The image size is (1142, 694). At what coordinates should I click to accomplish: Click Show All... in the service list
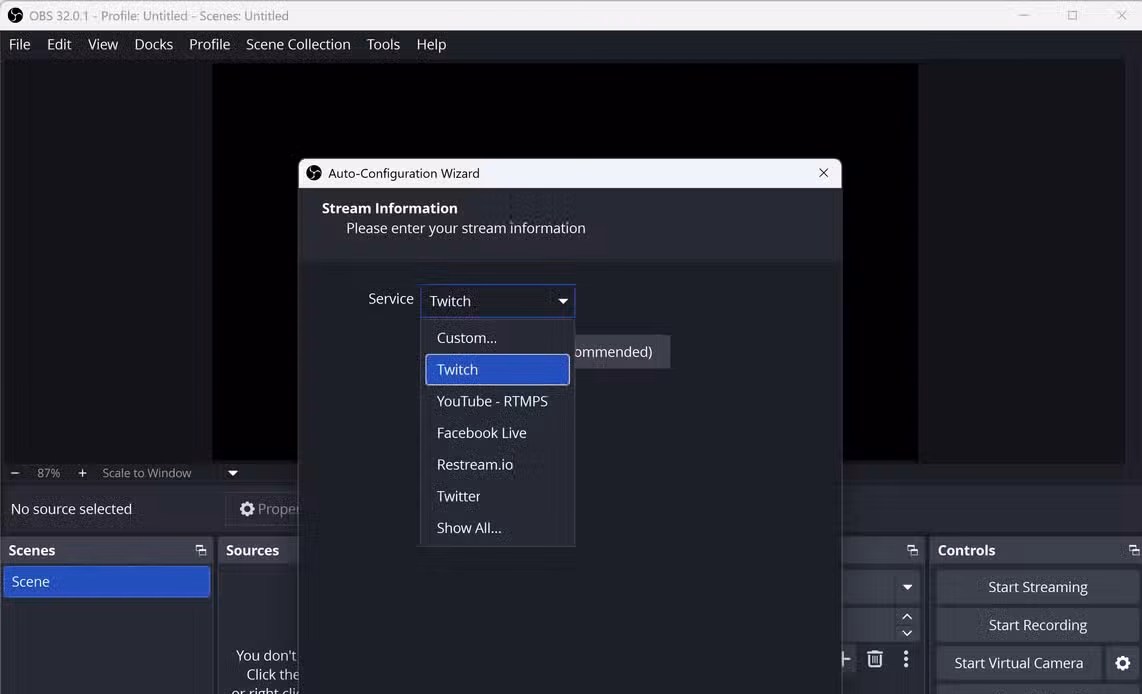[497, 528]
